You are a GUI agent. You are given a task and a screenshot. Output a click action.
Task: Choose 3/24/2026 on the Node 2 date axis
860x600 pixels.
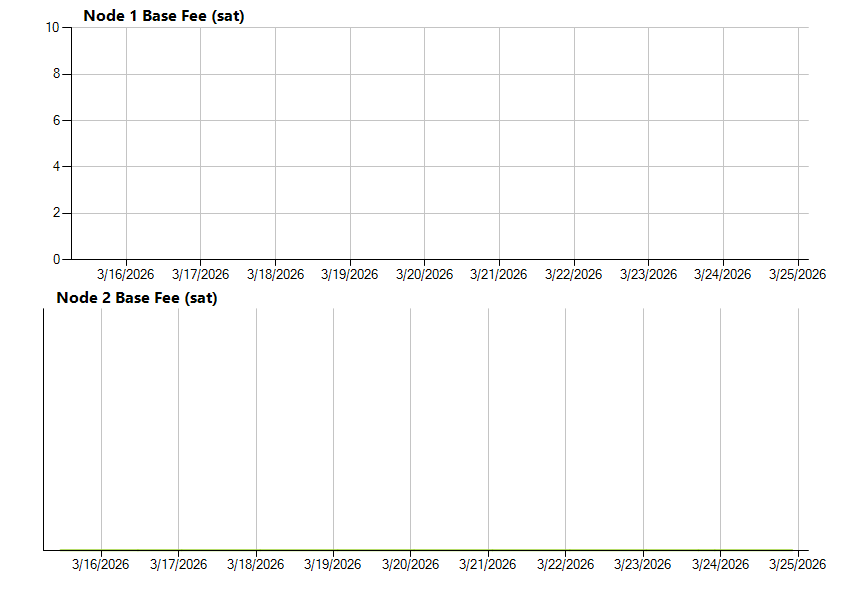point(720,565)
